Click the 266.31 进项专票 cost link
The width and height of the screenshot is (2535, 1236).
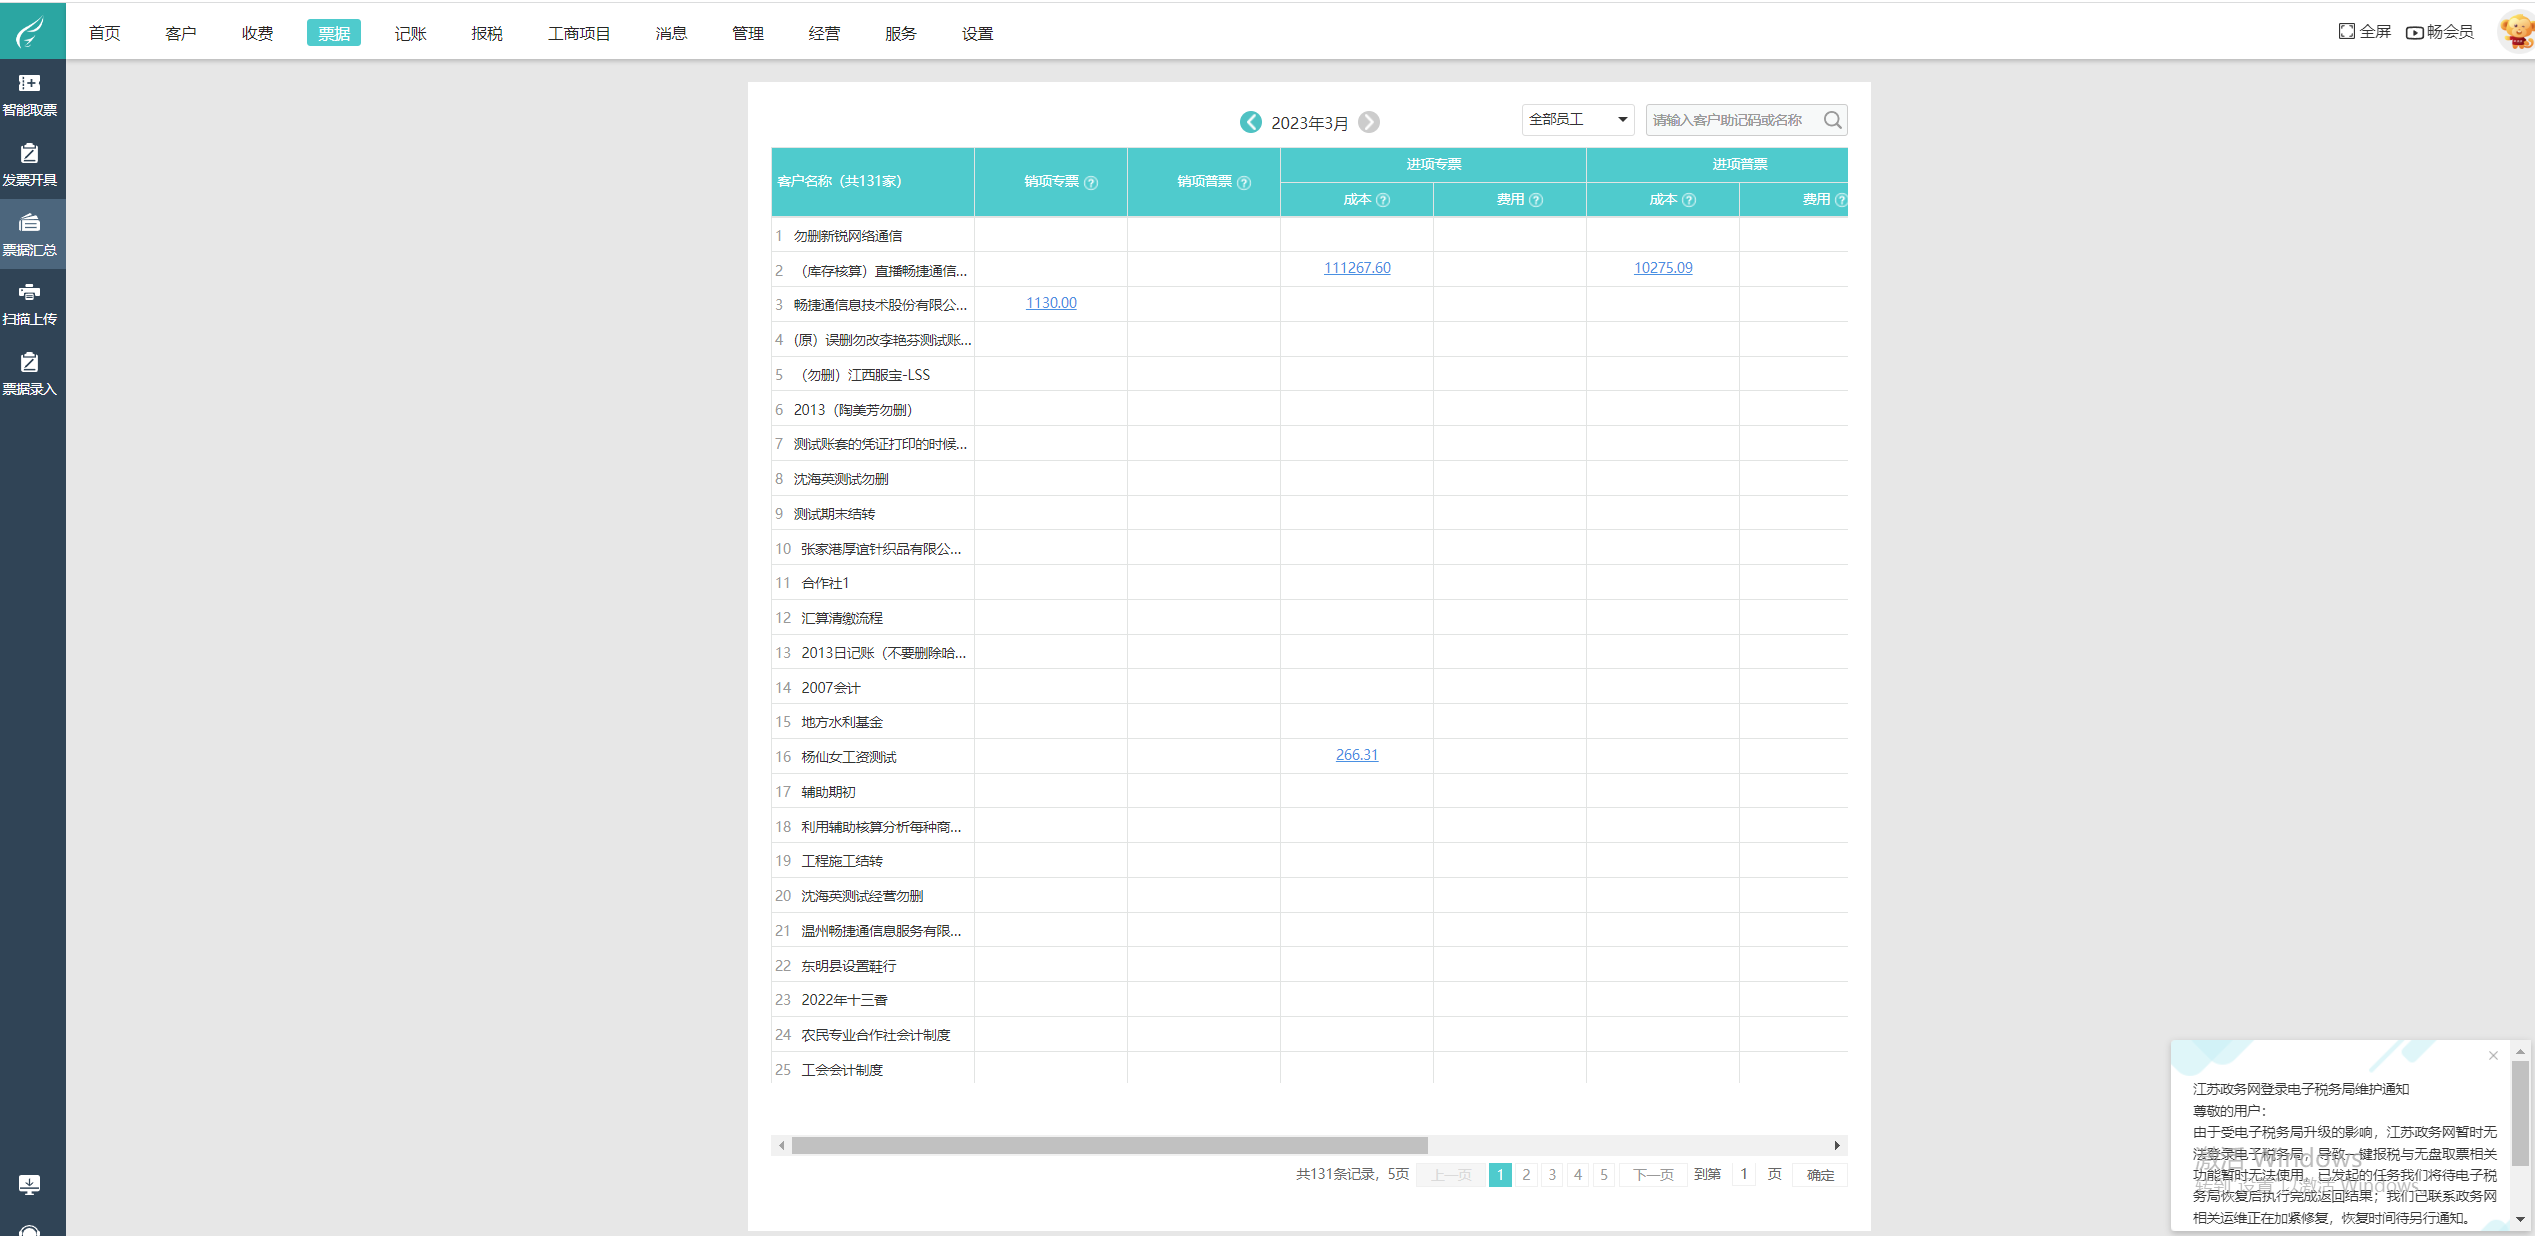1356,756
